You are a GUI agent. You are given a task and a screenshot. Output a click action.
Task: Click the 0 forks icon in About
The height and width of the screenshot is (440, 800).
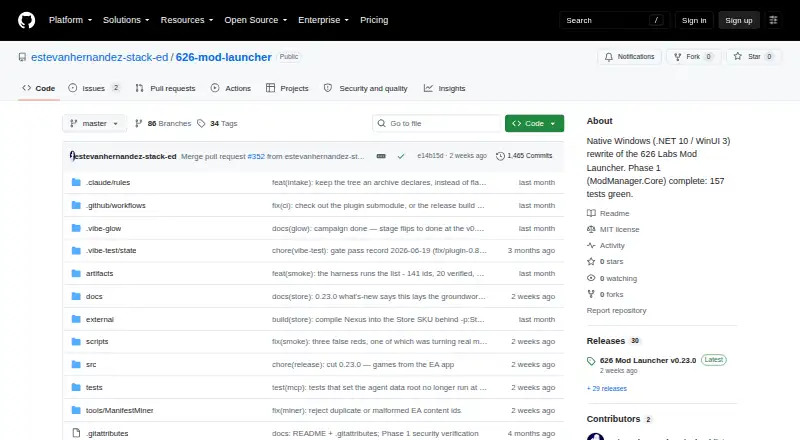coord(591,295)
